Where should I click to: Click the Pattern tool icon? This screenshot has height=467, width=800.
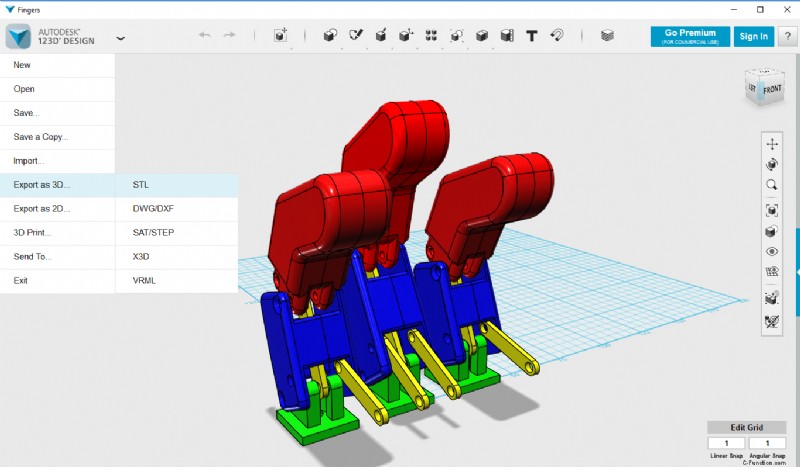(431, 35)
